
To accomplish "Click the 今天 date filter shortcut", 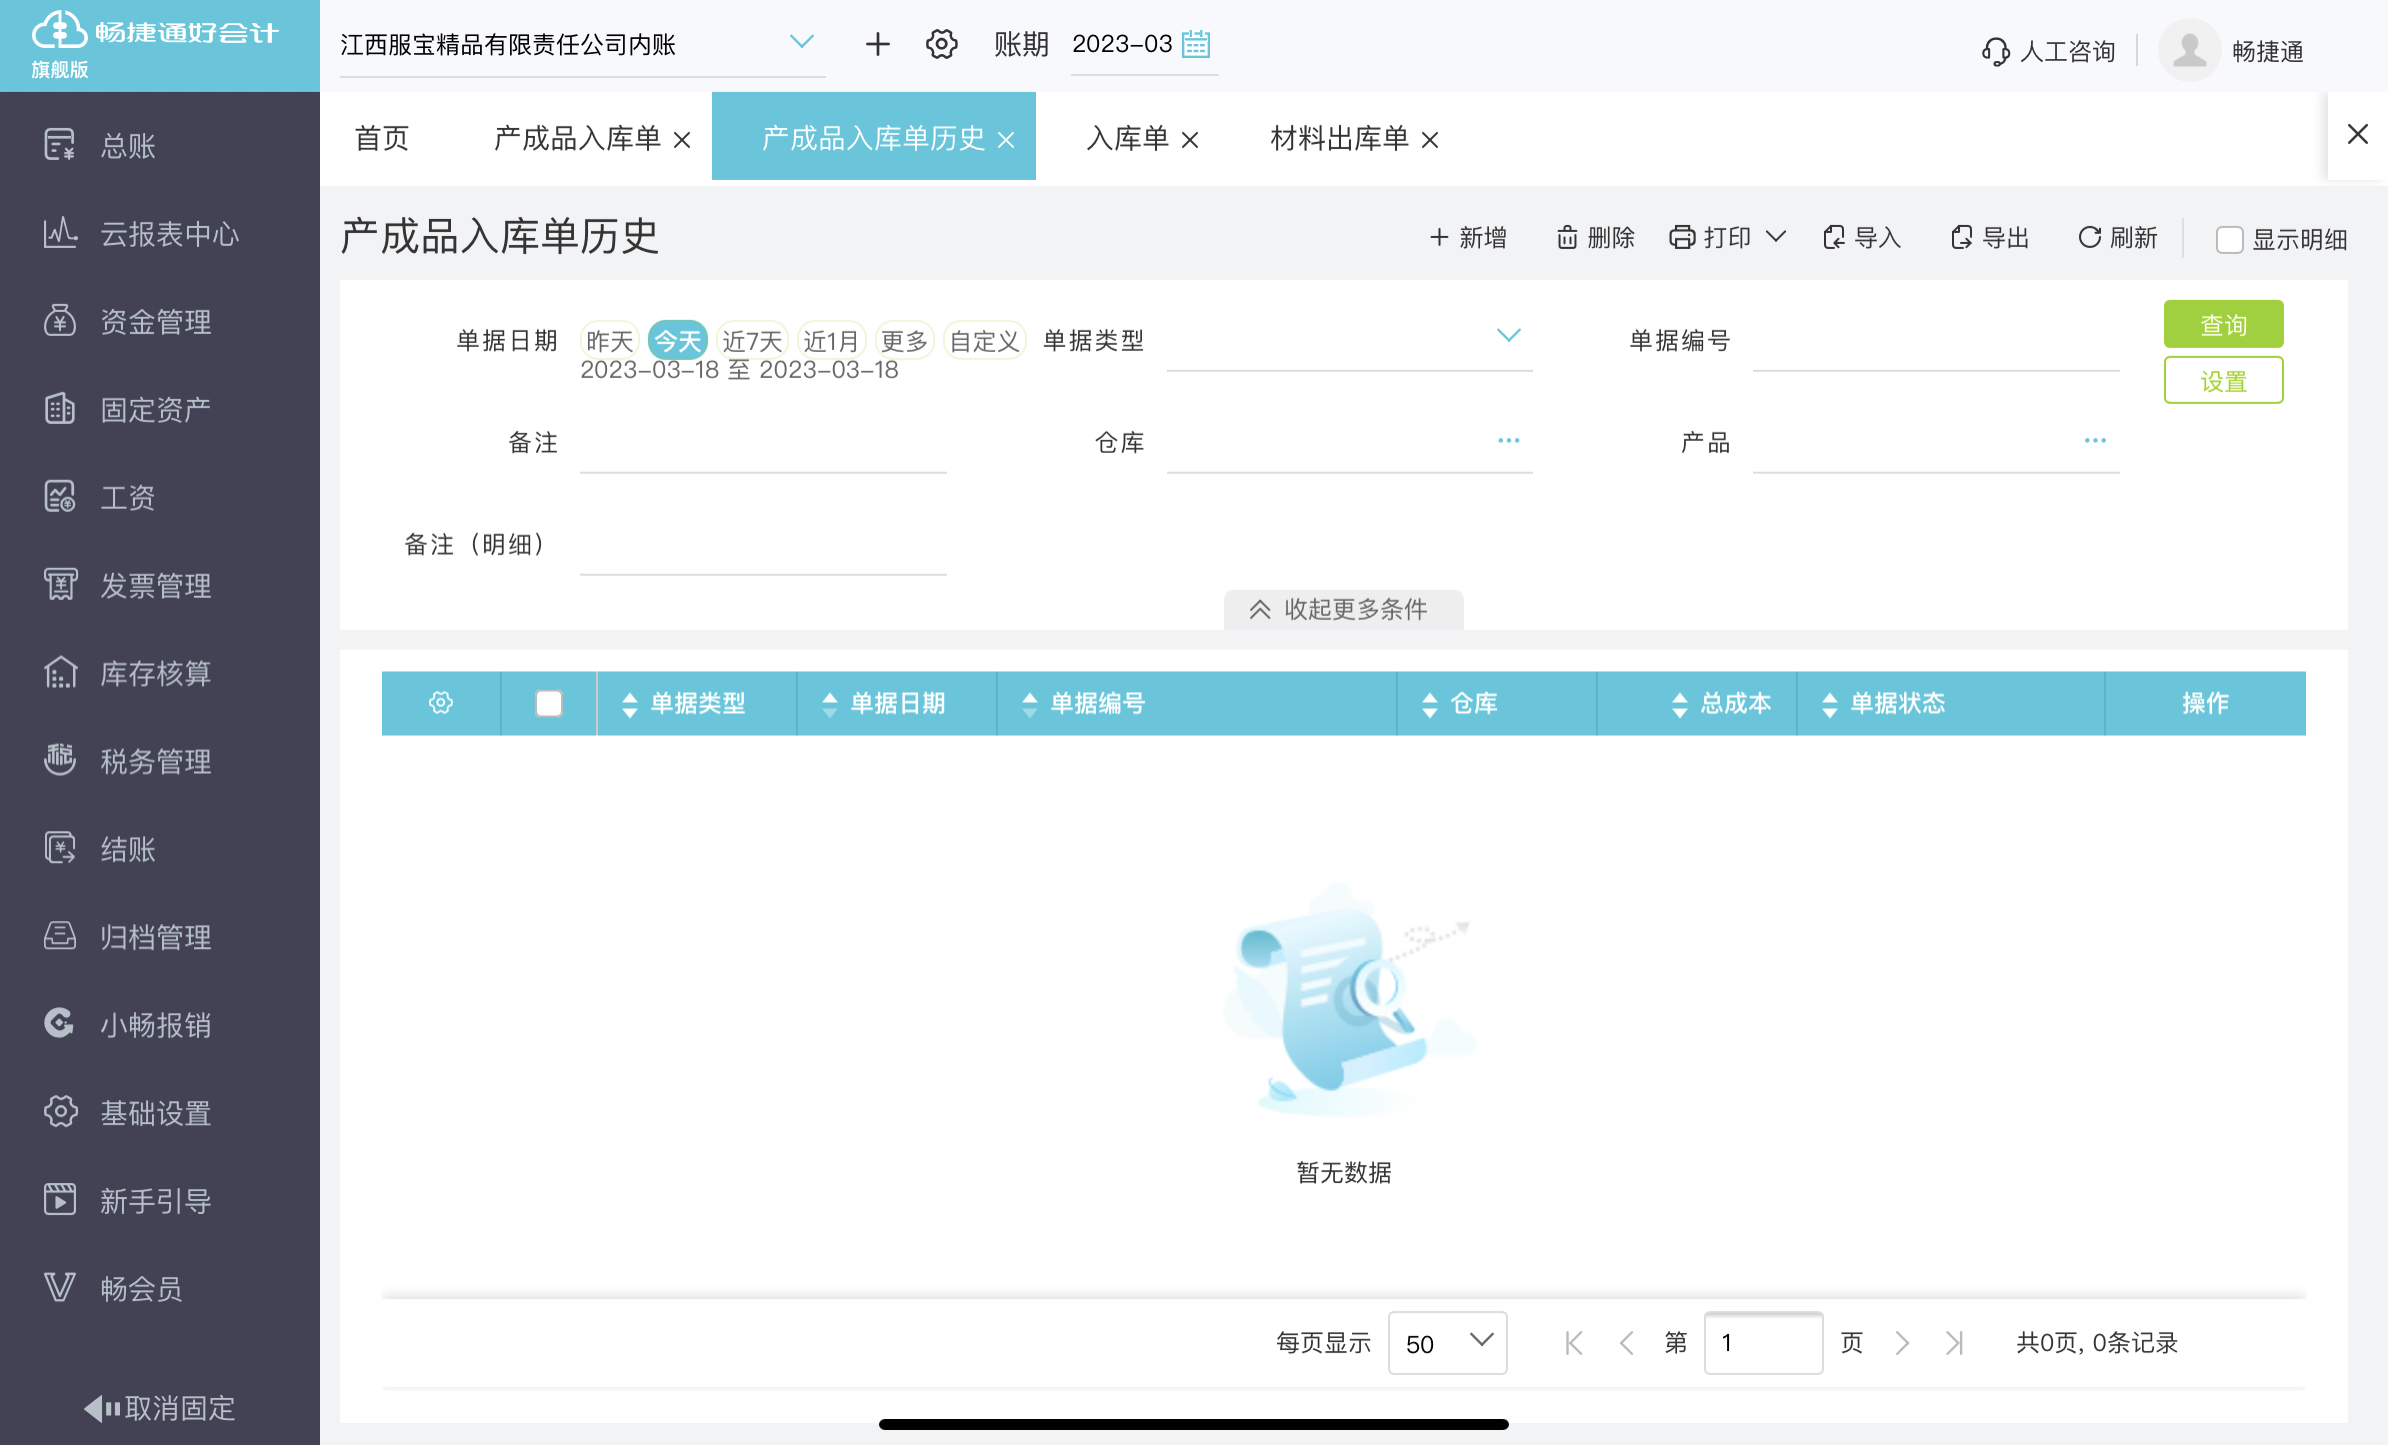I will pos(677,338).
